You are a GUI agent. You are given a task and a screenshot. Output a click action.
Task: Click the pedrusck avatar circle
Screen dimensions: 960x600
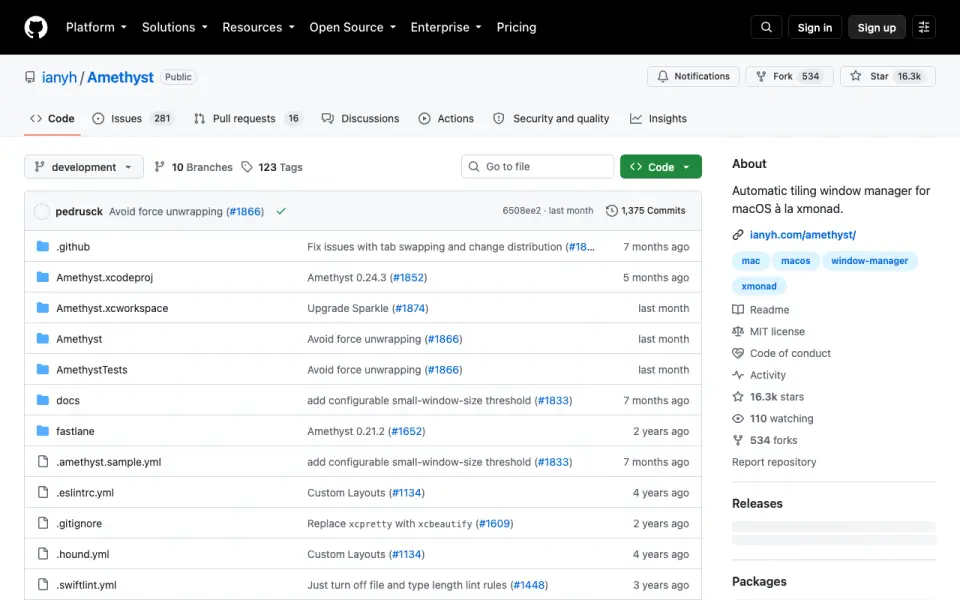(x=42, y=211)
